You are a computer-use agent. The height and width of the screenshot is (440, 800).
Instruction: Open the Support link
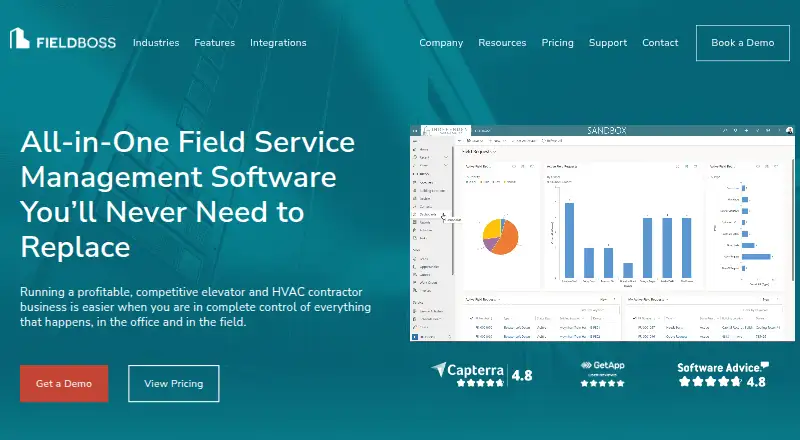[x=608, y=43]
